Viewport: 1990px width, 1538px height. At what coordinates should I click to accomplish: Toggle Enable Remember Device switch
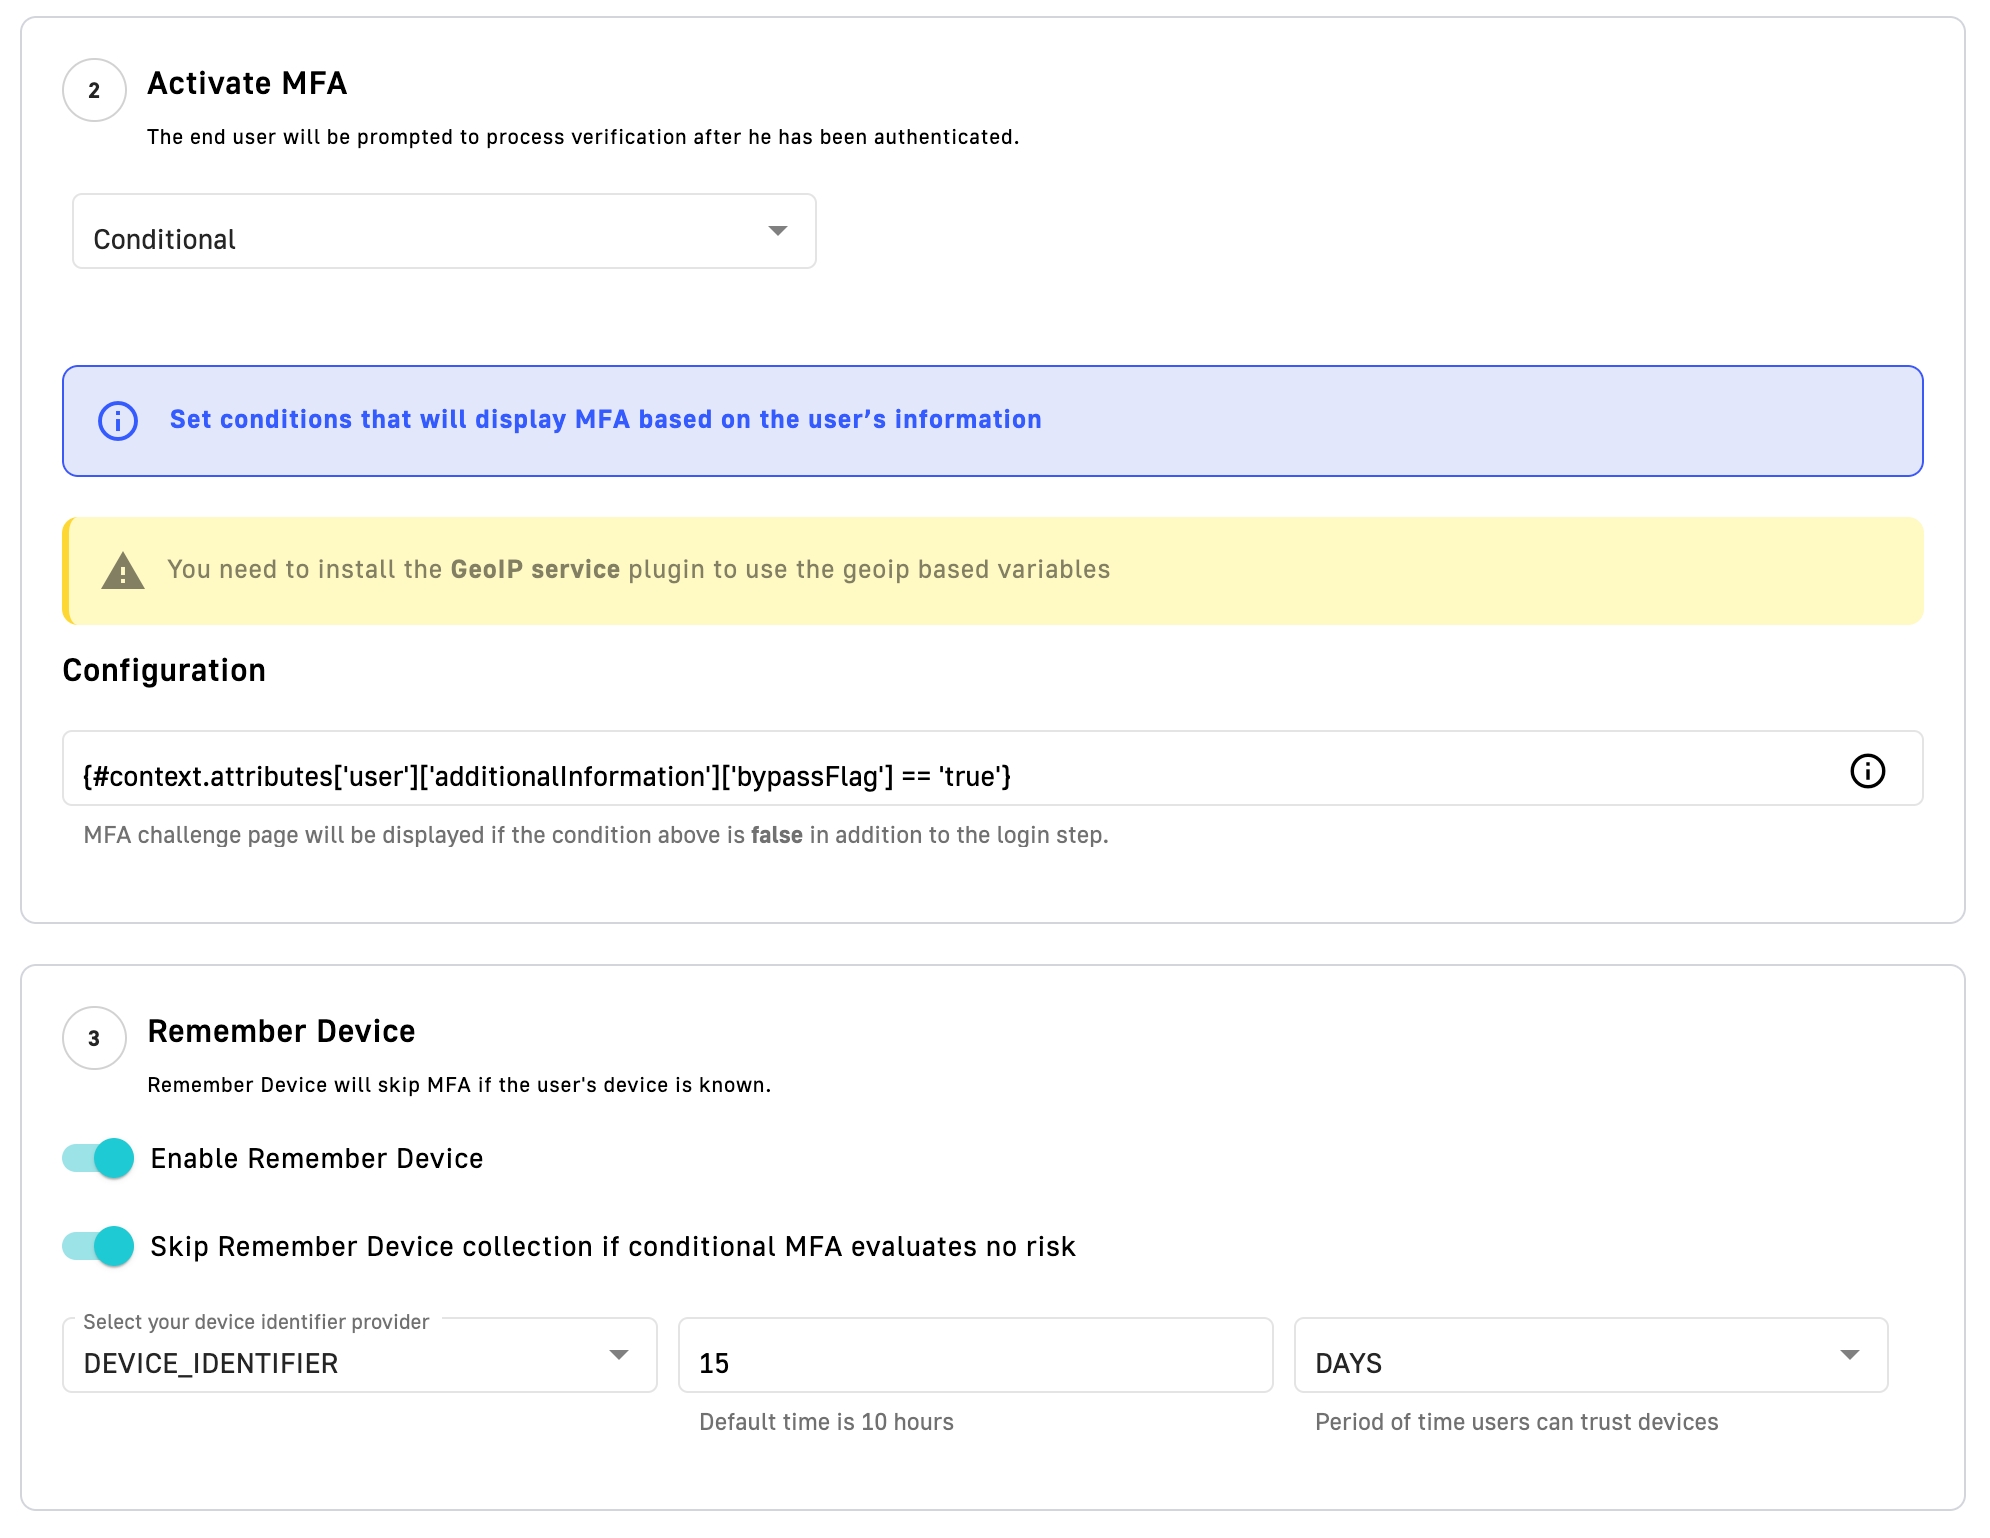coord(98,1158)
